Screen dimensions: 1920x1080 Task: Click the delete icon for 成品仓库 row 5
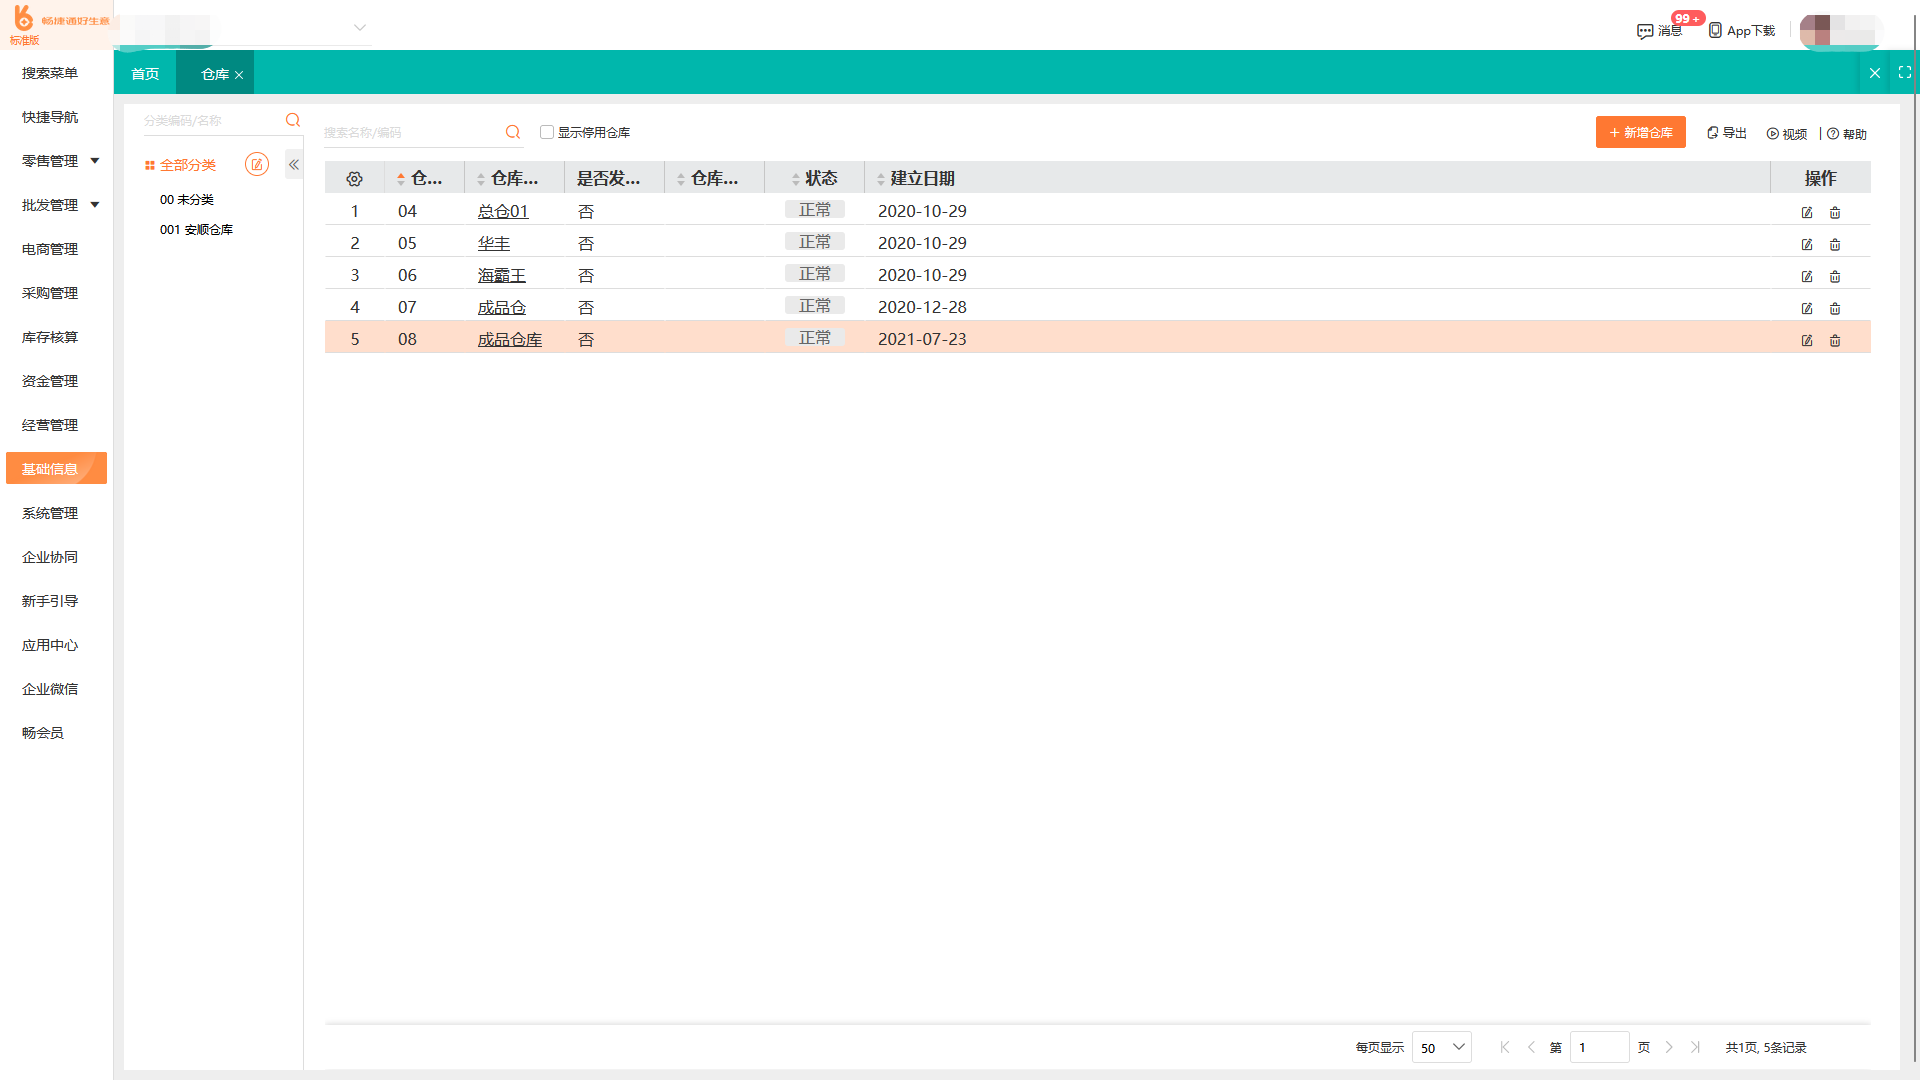pyautogui.click(x=1834, y=339)
